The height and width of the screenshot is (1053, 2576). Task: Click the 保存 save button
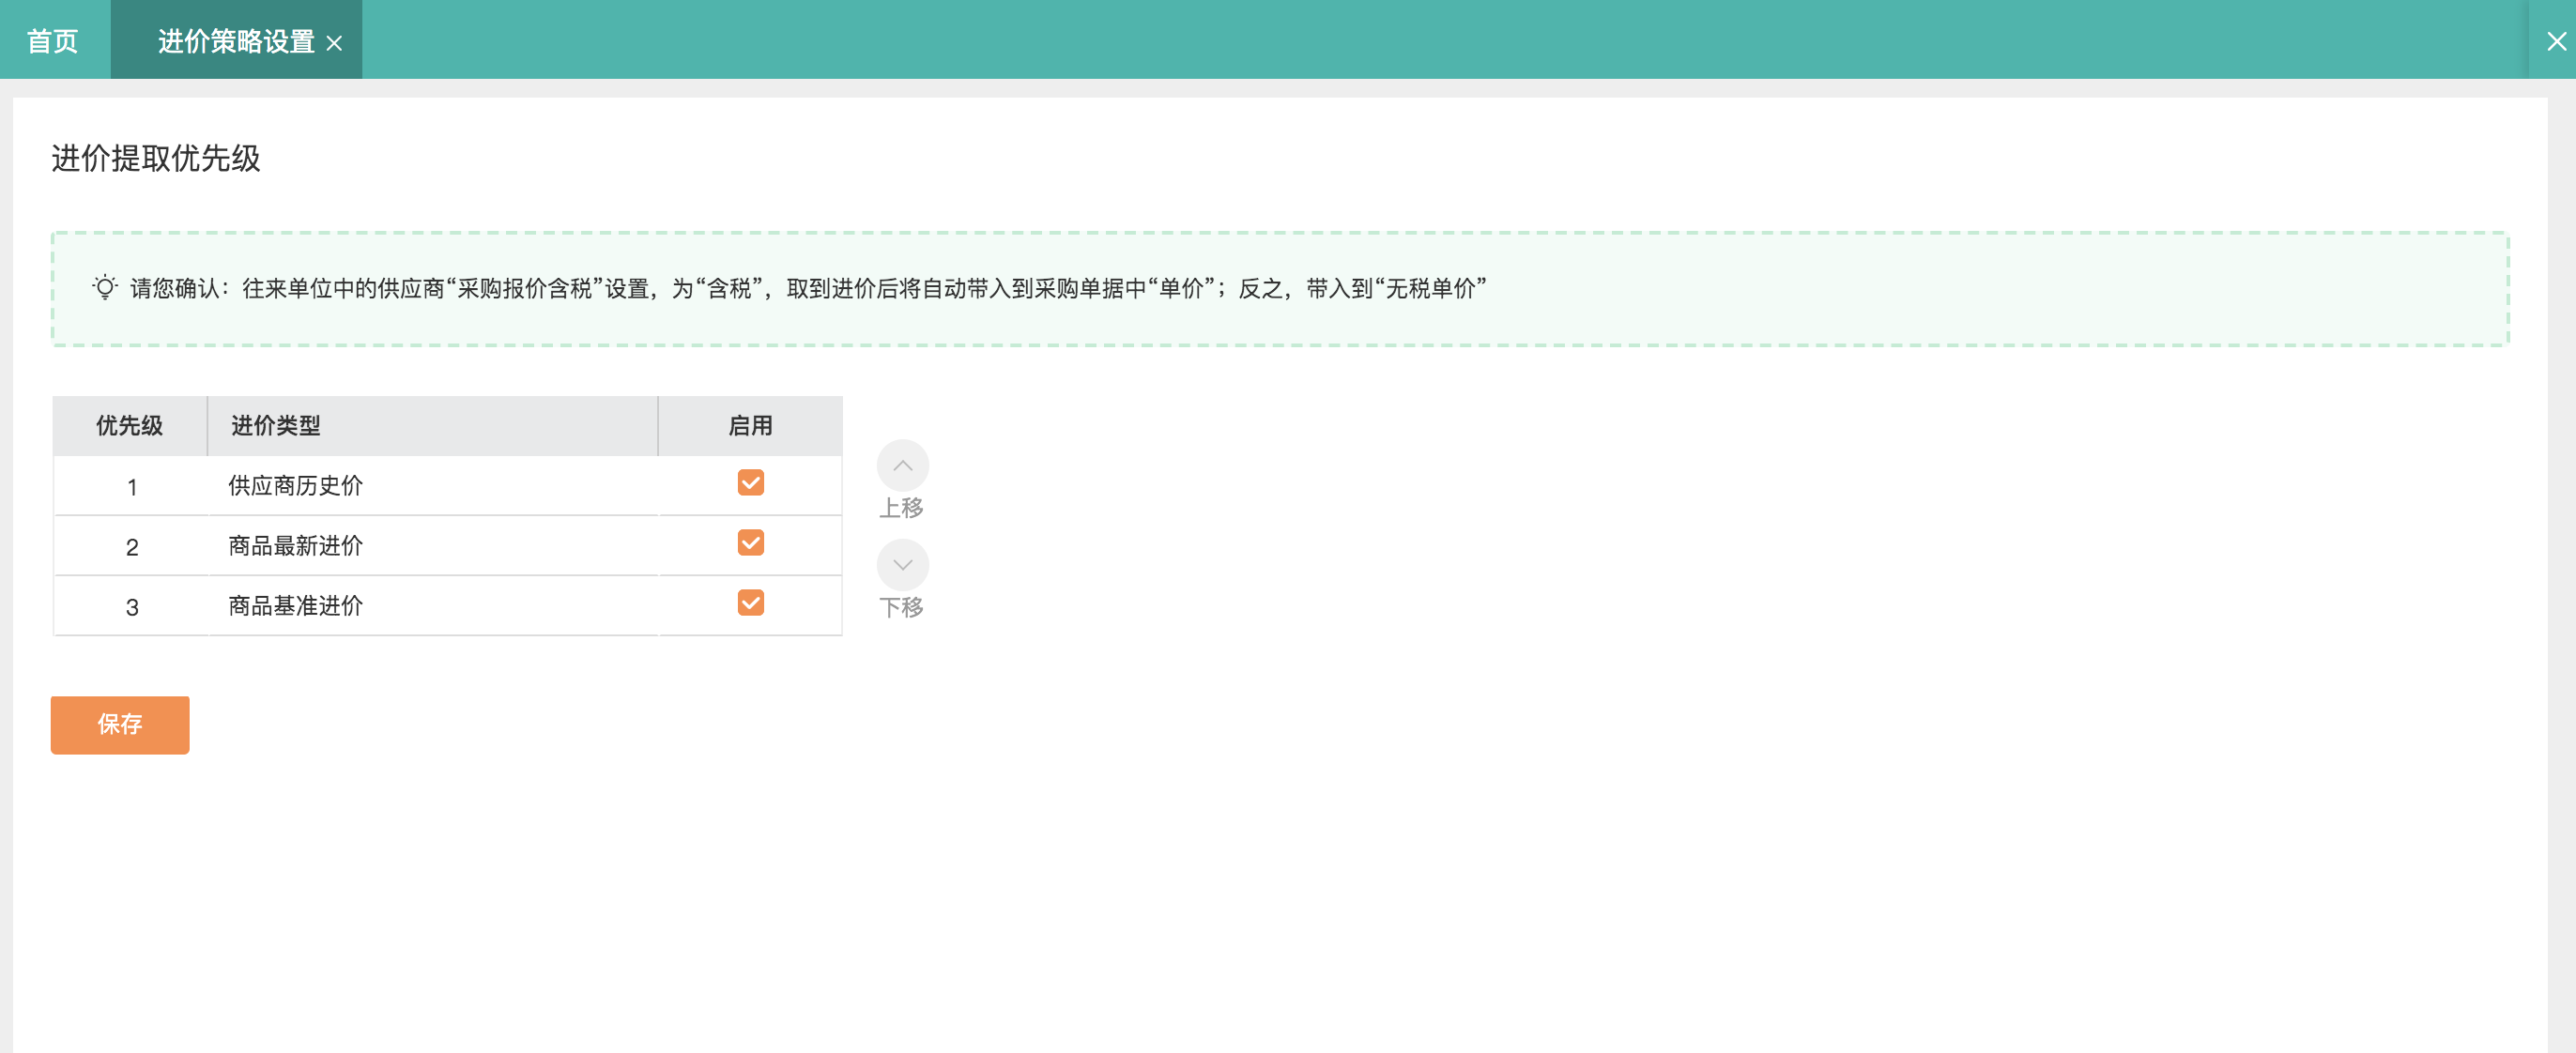(120, 723)
